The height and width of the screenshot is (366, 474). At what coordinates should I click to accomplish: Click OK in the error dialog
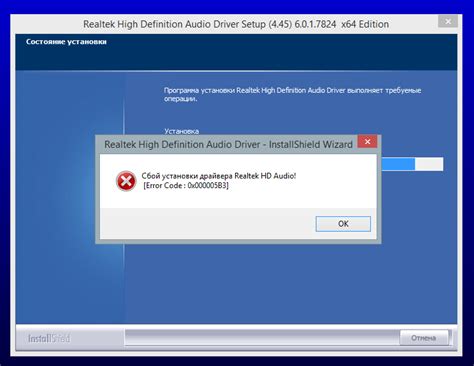[x=343, y=224]
